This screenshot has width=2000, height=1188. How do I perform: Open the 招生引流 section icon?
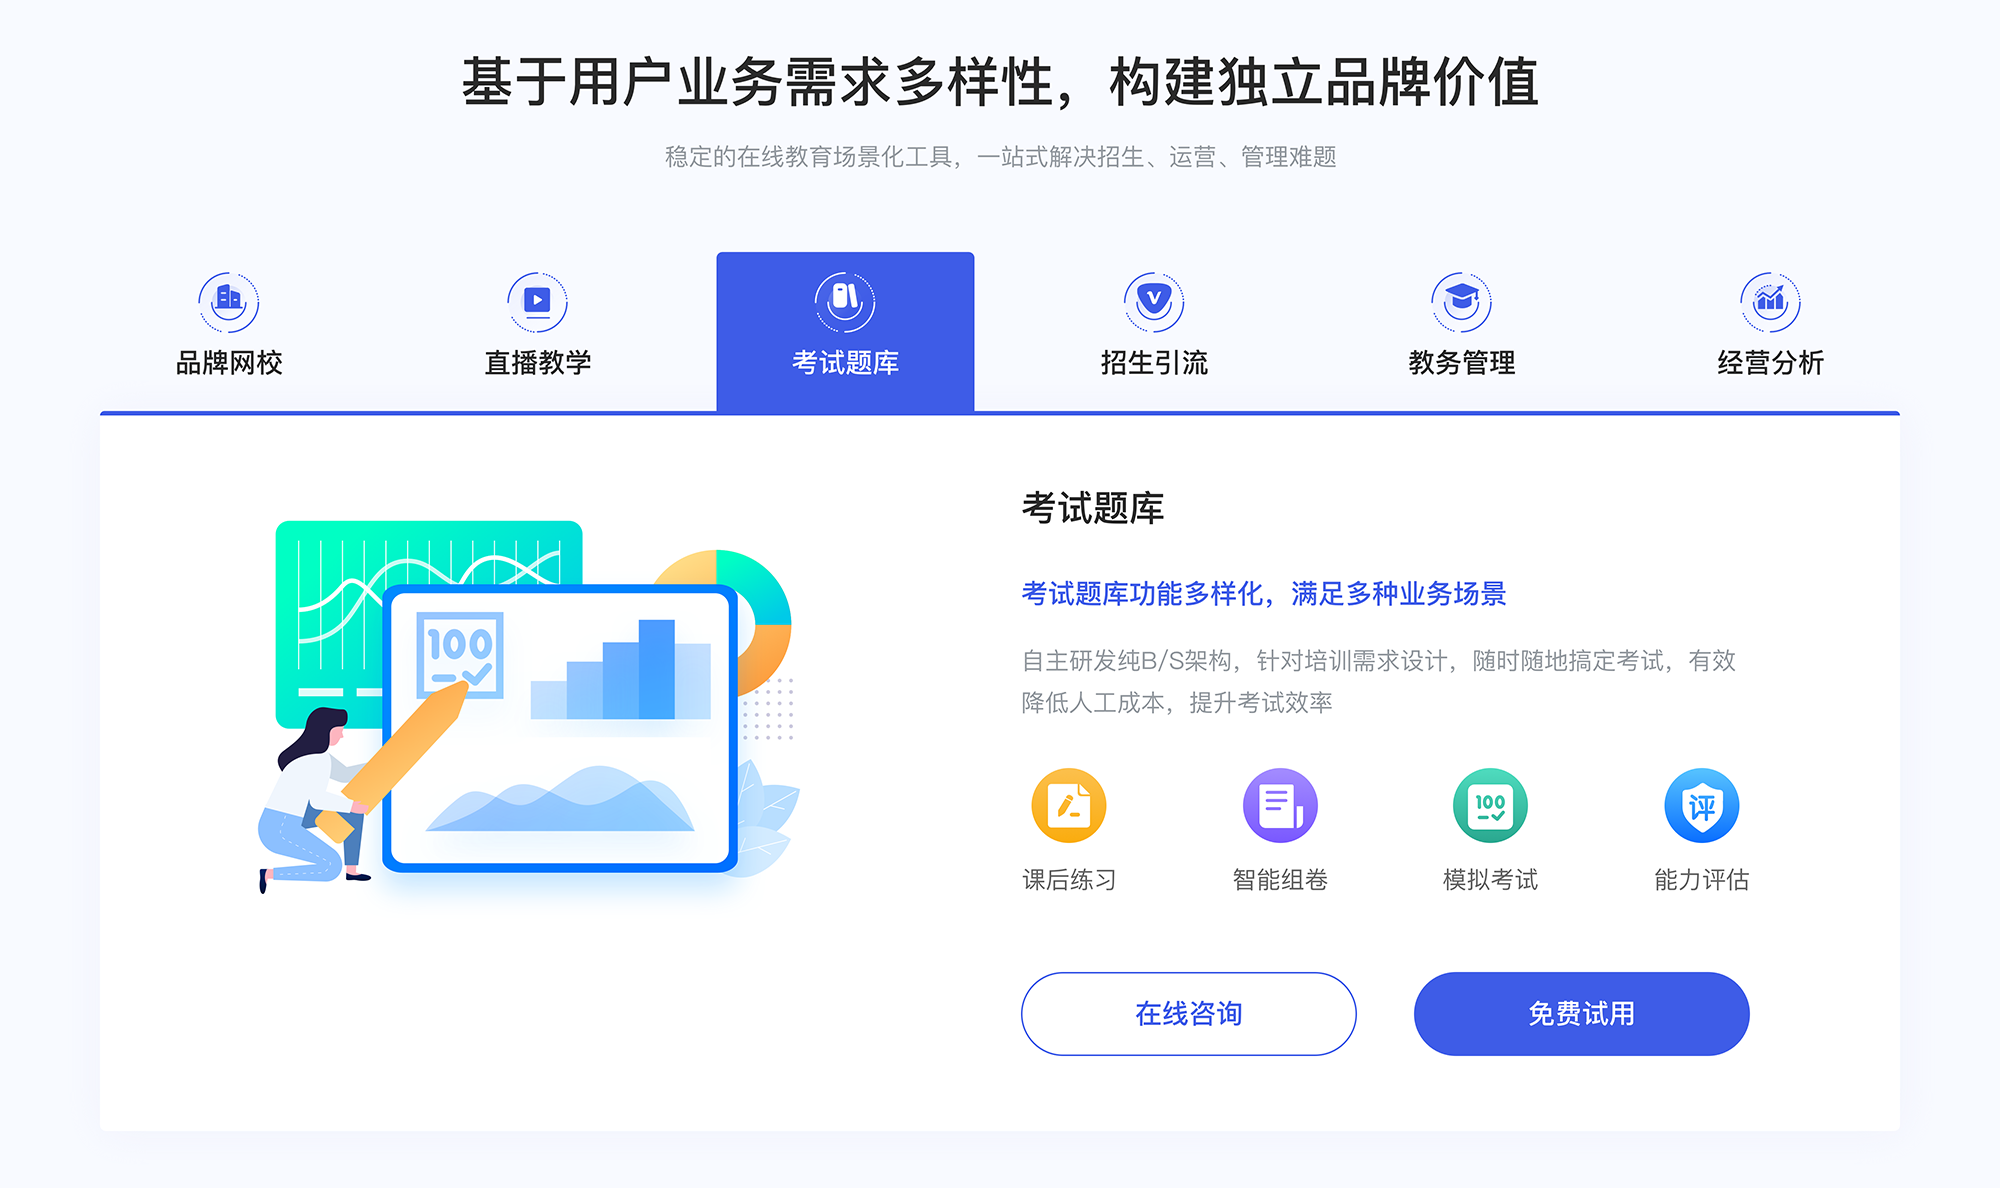coord(1146,297)
